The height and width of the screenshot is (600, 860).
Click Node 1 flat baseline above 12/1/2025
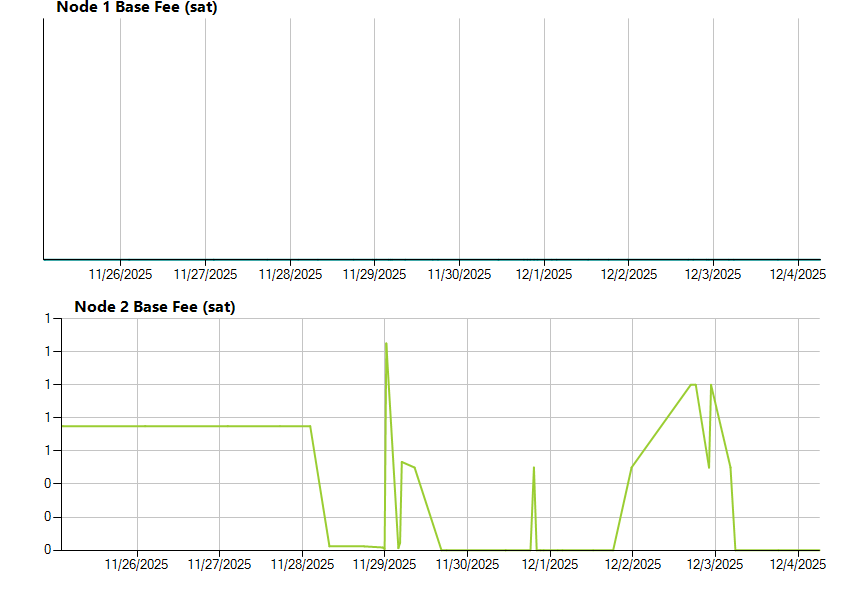pyautogui.click(x=544, y=259)
